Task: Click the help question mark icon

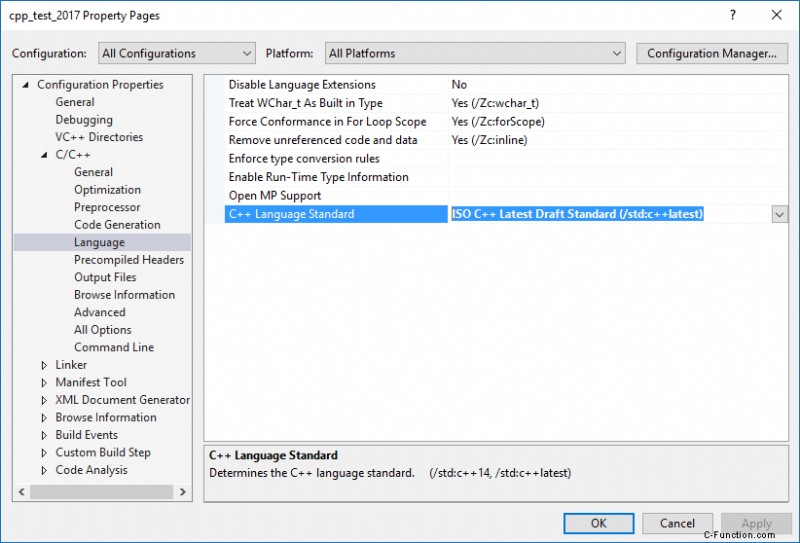Action: (x=732, y=15)
